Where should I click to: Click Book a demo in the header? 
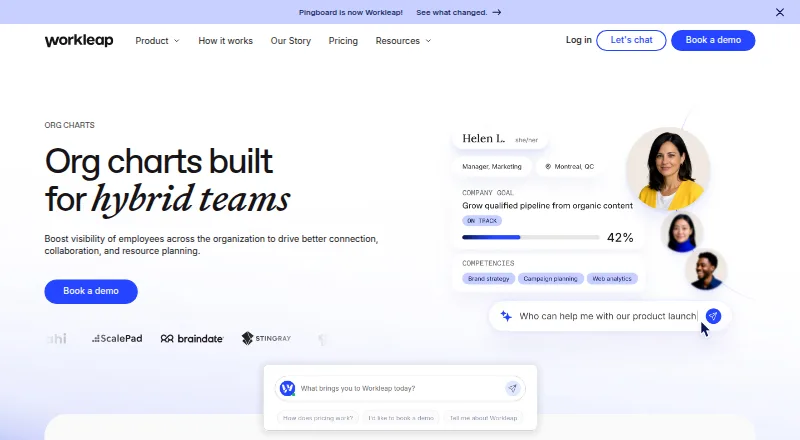coord(713,40)
